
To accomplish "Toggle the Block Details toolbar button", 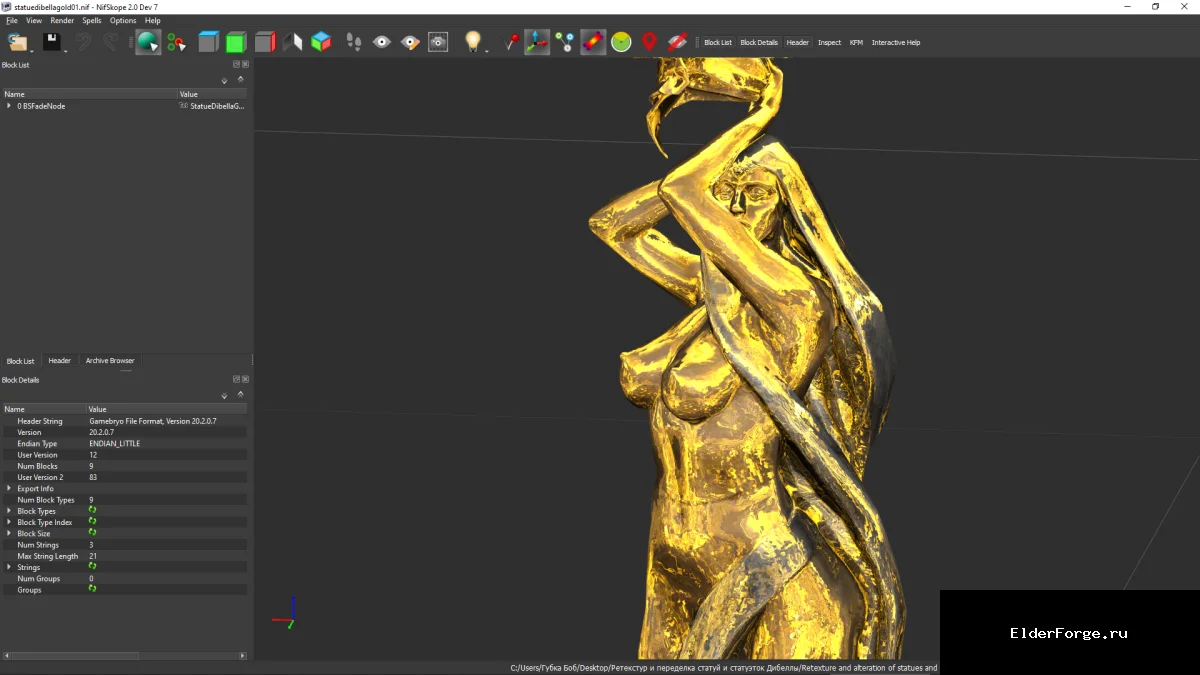I will (759, 43).
